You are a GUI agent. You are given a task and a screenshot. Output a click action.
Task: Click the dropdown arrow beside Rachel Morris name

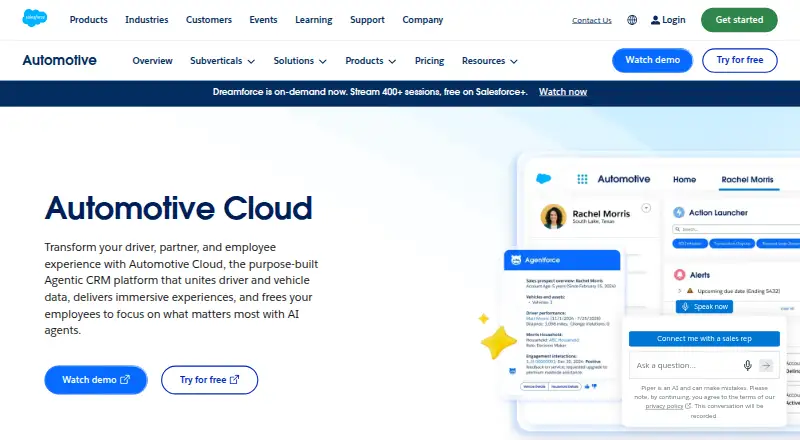(646, 208)
